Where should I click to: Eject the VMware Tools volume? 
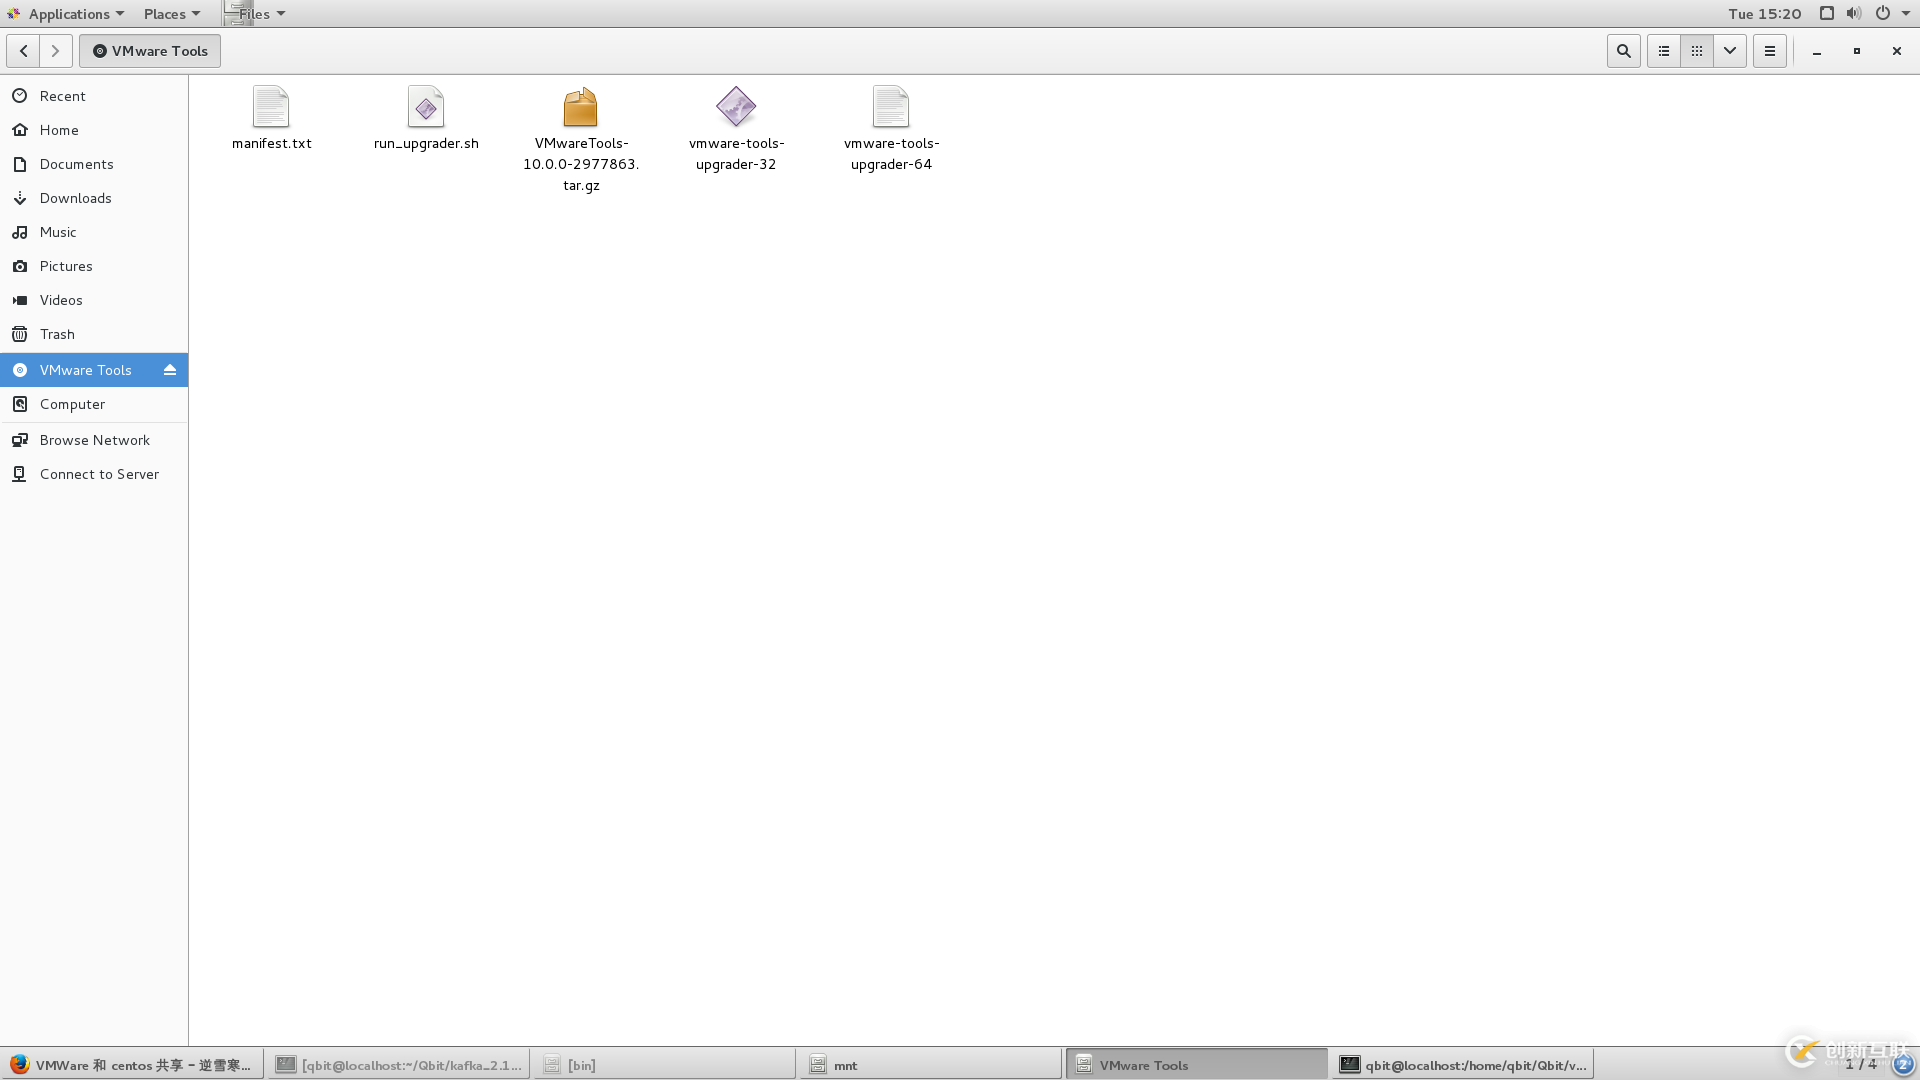[x=169, y=369]
